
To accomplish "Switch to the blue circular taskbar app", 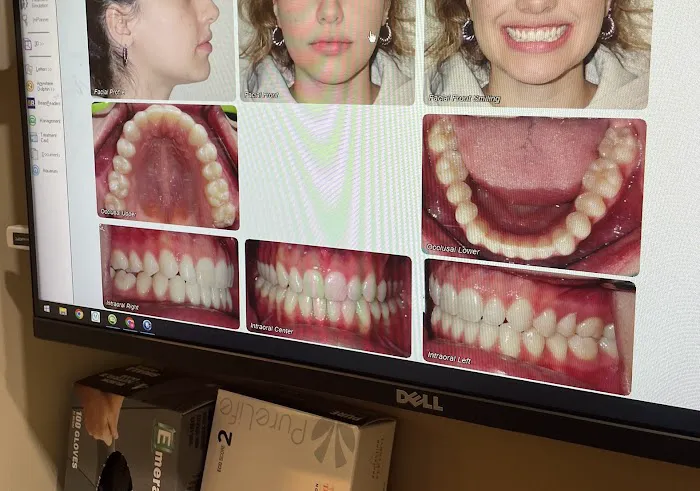I will [x=147, y=324].
